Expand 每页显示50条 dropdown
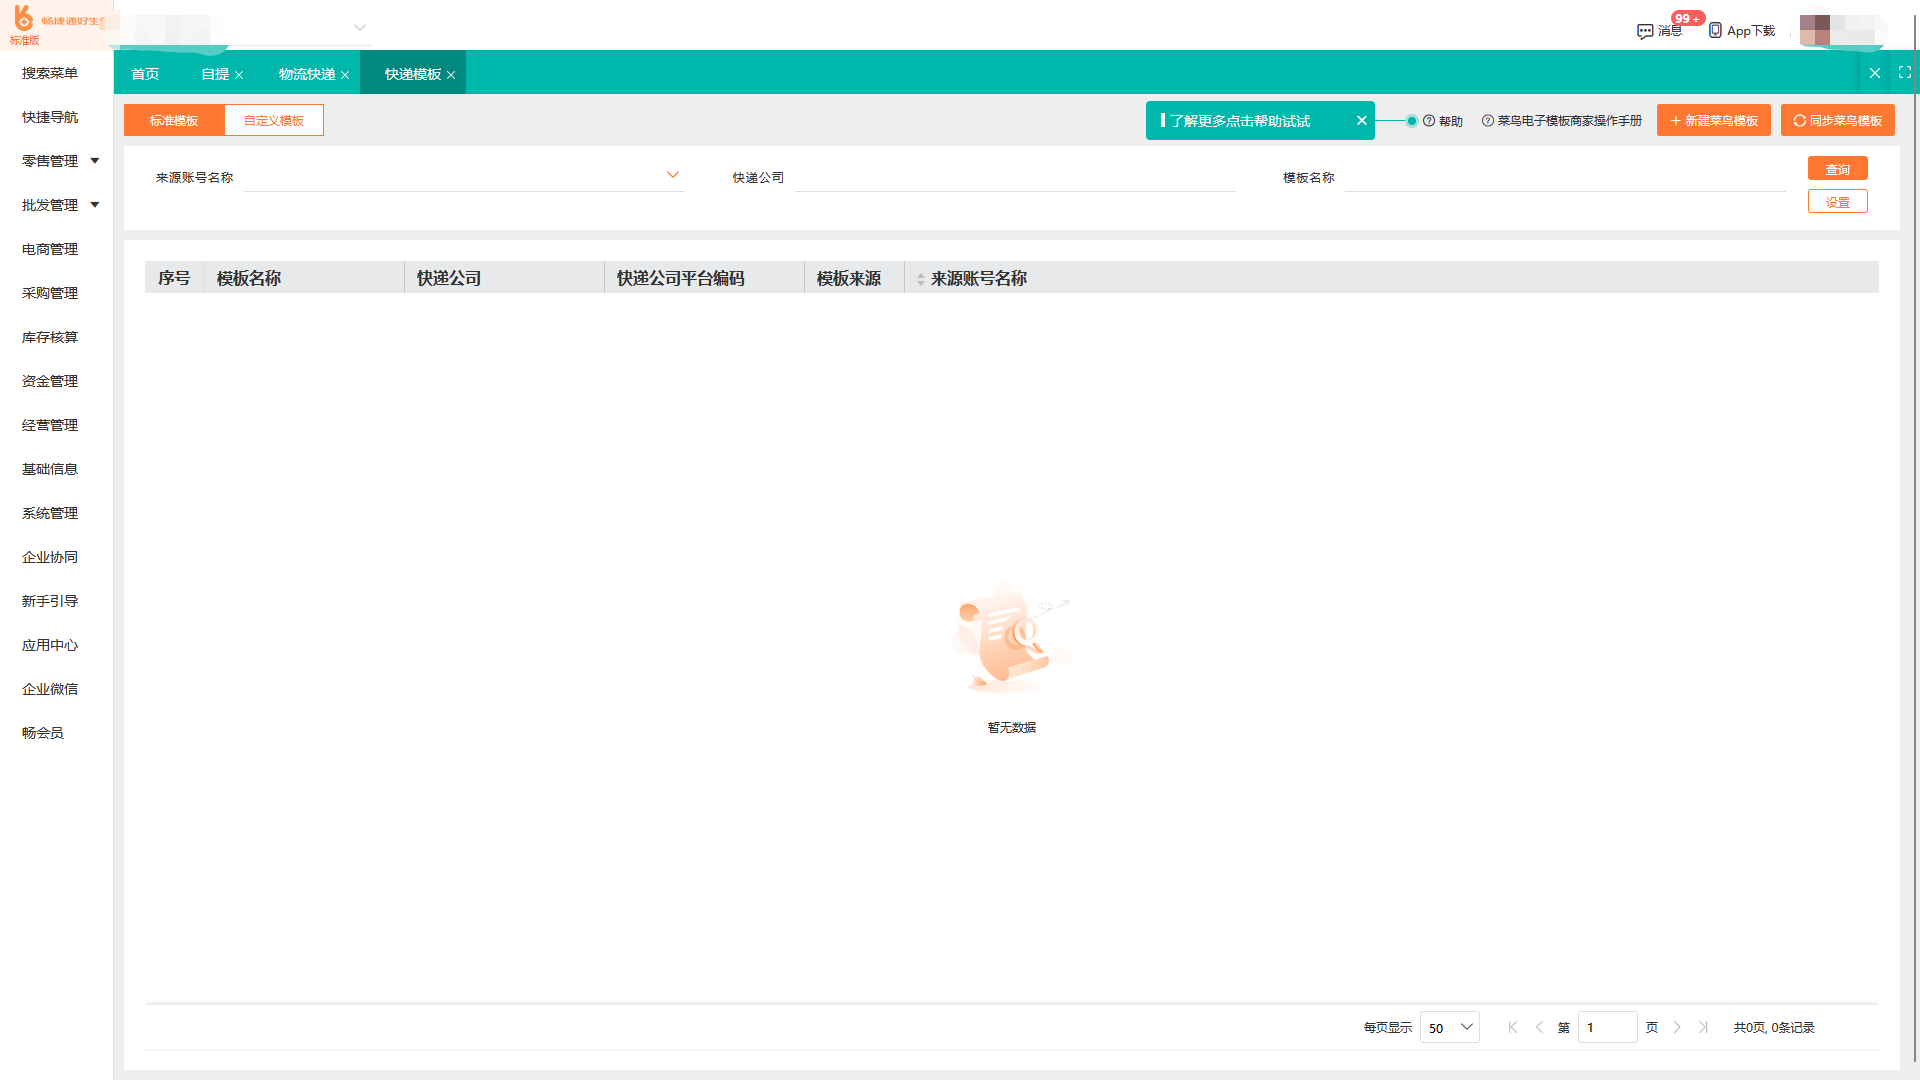The width and height of the screenshot is (1920, 1080). (1453, 1026)
